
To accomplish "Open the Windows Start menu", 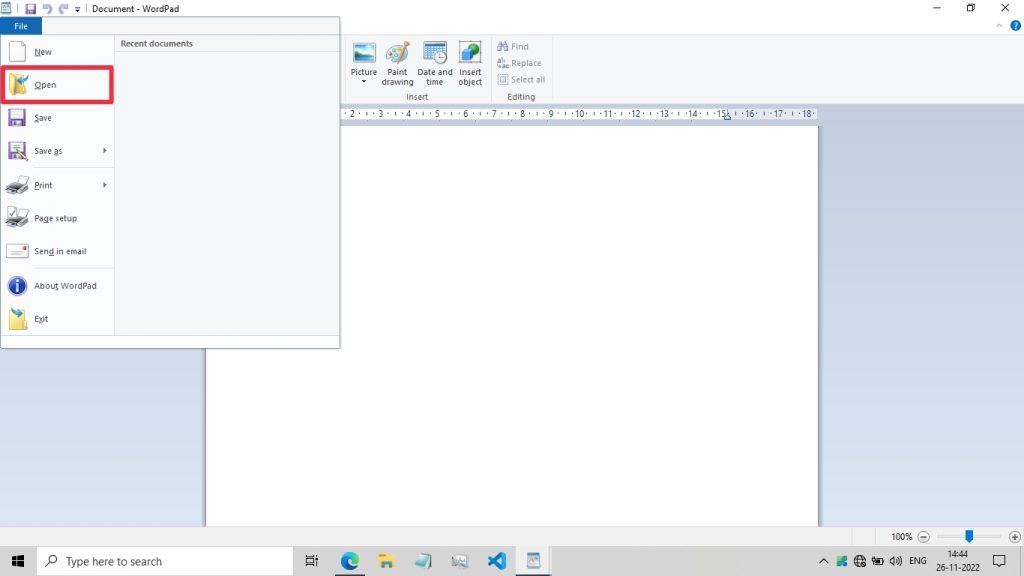I will [x=18, y=561].
